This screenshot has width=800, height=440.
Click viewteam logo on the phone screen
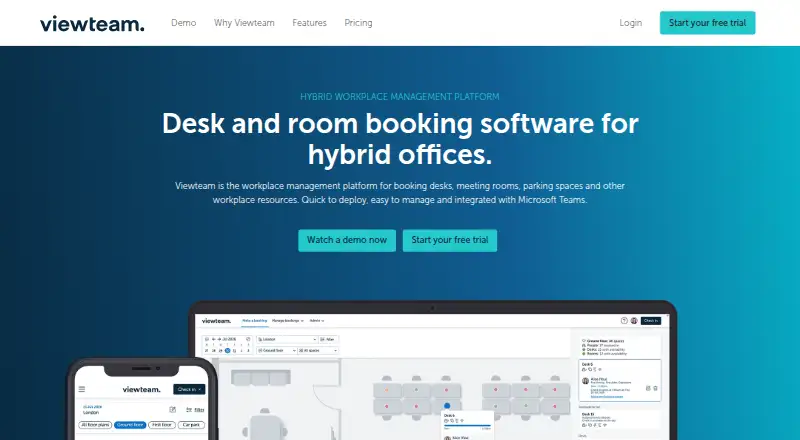[141, 389]
